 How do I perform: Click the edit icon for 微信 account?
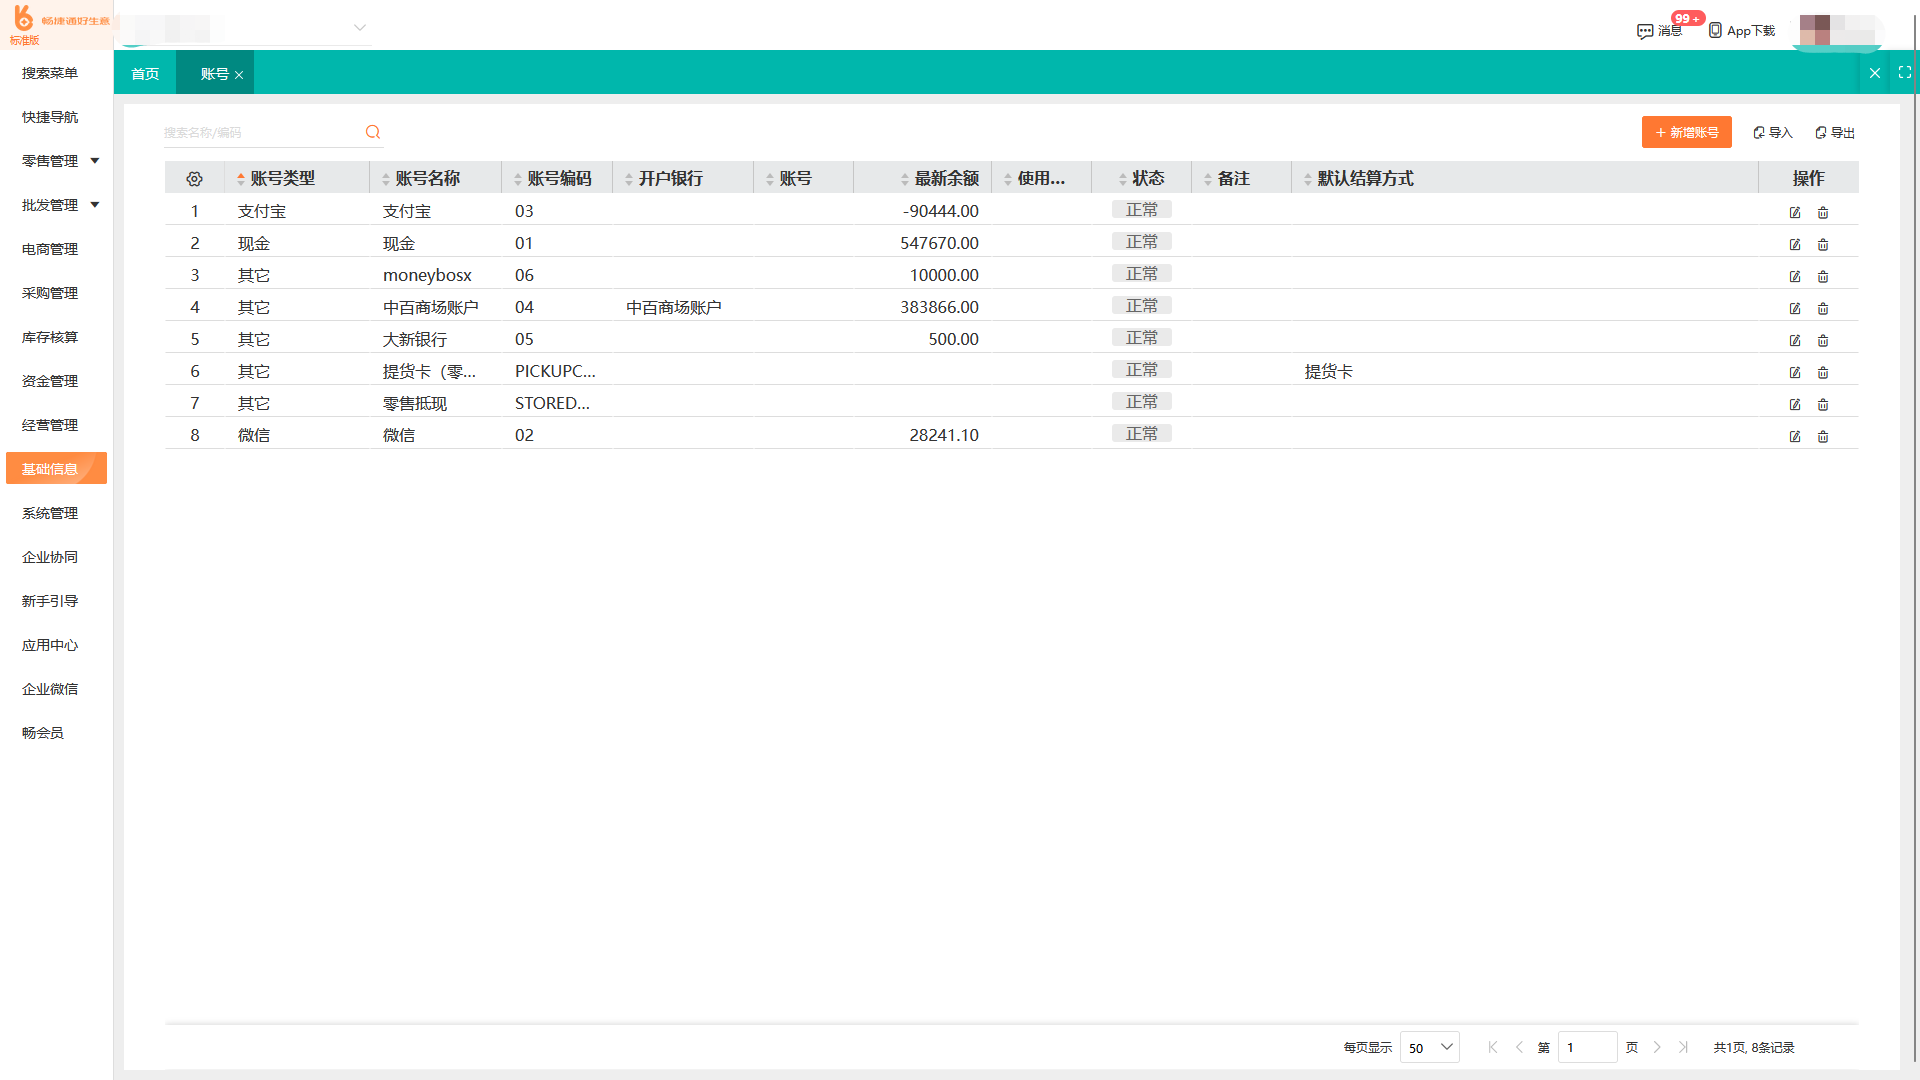click(1795, 434)
